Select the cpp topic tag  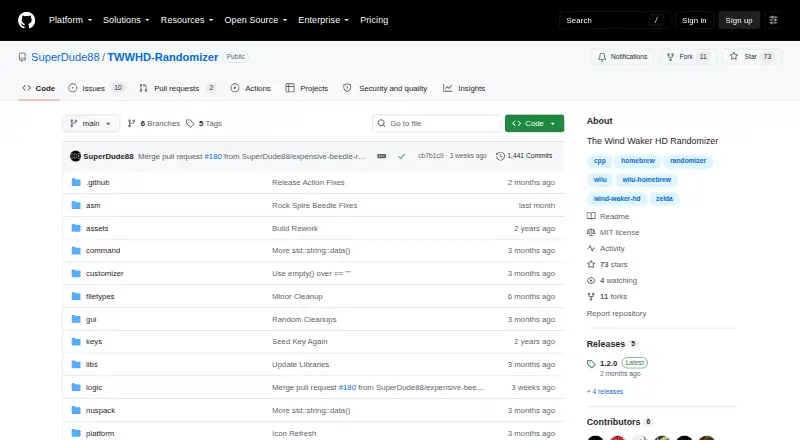point(599,161)
